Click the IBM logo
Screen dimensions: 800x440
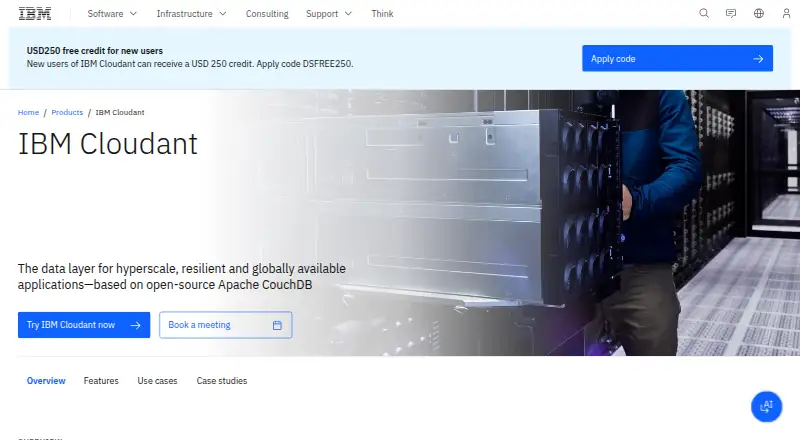[35, 14]
